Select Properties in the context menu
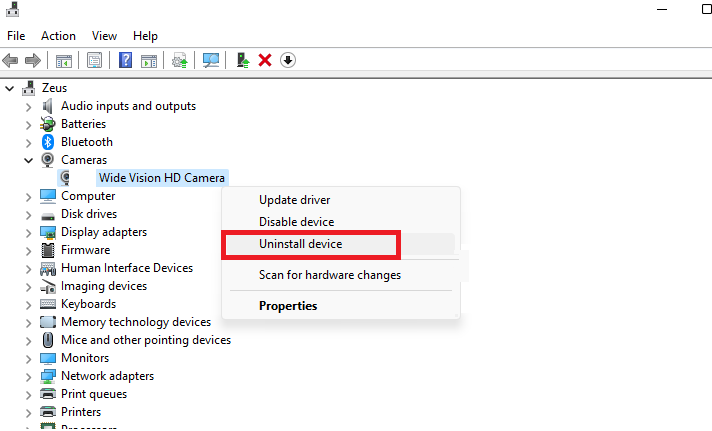Image resolution: width=712 pixels, height=431 pixels. [x=288, y=306]
